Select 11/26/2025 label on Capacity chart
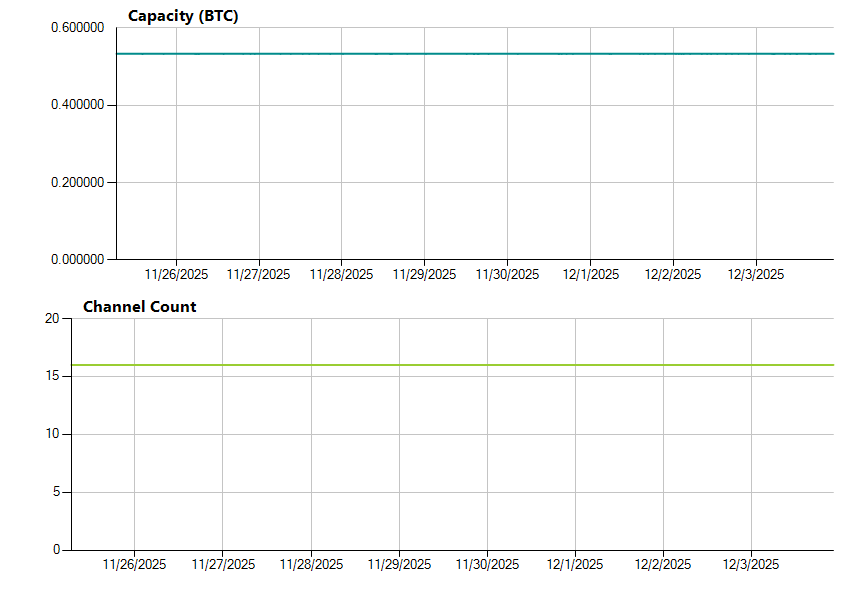This screenshot has height=600, width=860. (176, 274)
